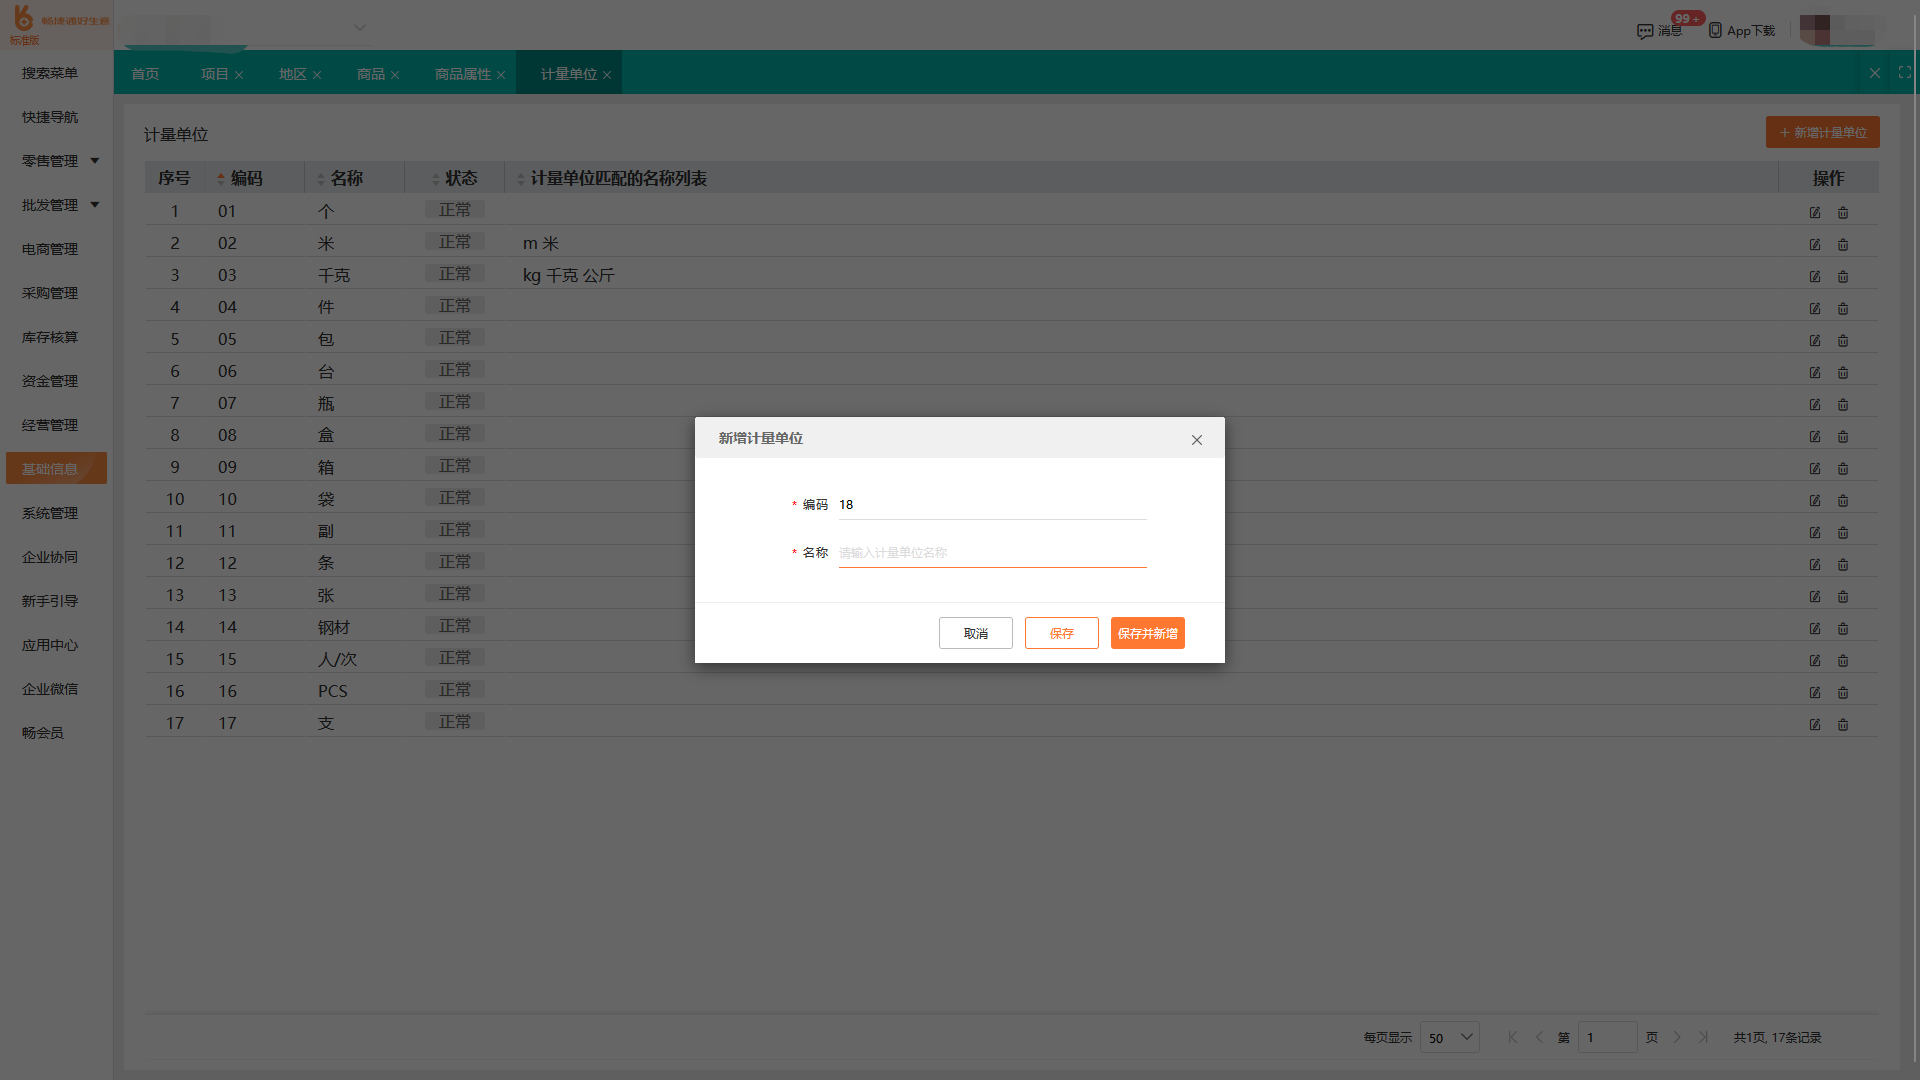Click the 保存 save button in dialog
Screen dimensions: 1920x1080
tap(1062, 633)
